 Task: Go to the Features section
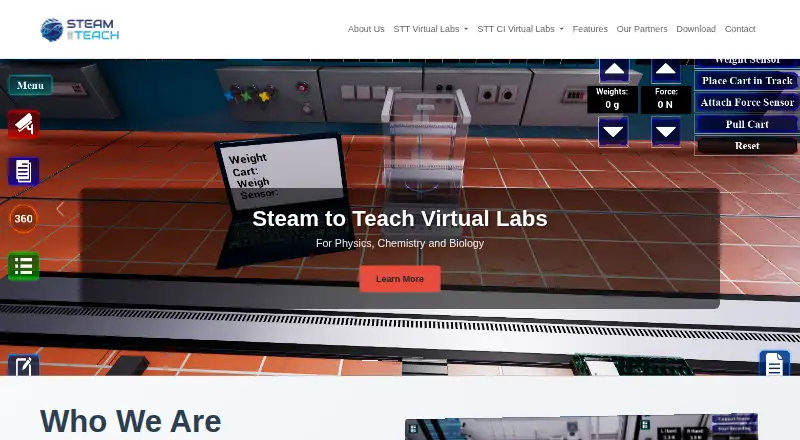click(x=590, y=29)
